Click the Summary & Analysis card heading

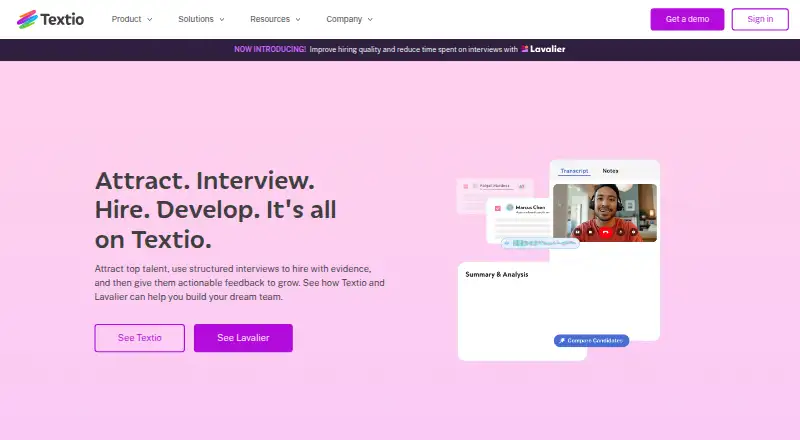point(497,274)
